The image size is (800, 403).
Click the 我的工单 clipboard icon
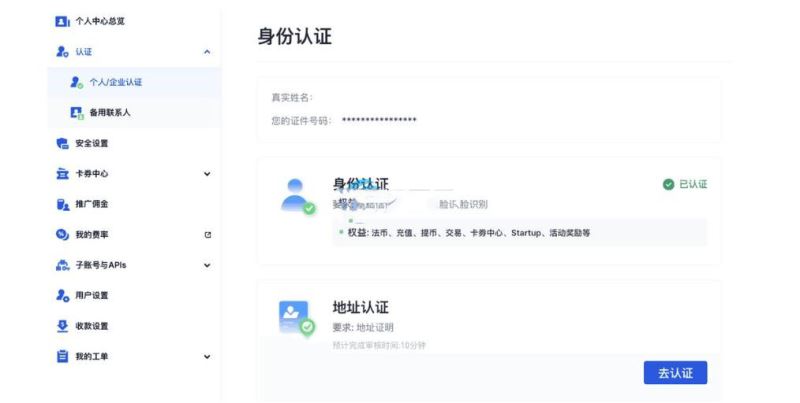point(62,357)
